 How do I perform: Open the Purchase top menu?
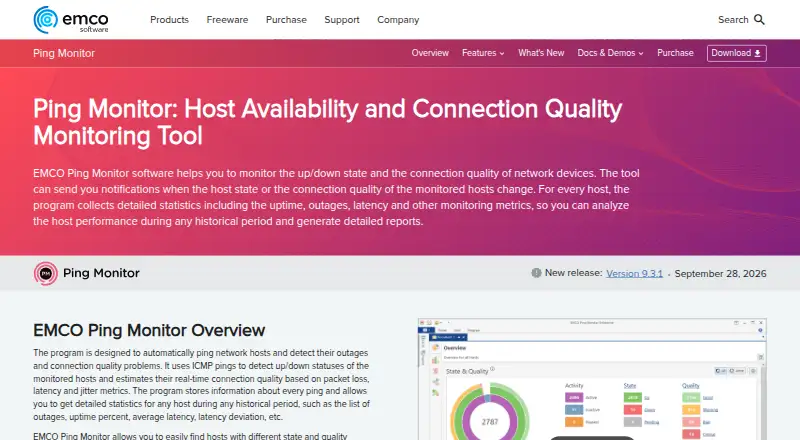click(286, 20)
